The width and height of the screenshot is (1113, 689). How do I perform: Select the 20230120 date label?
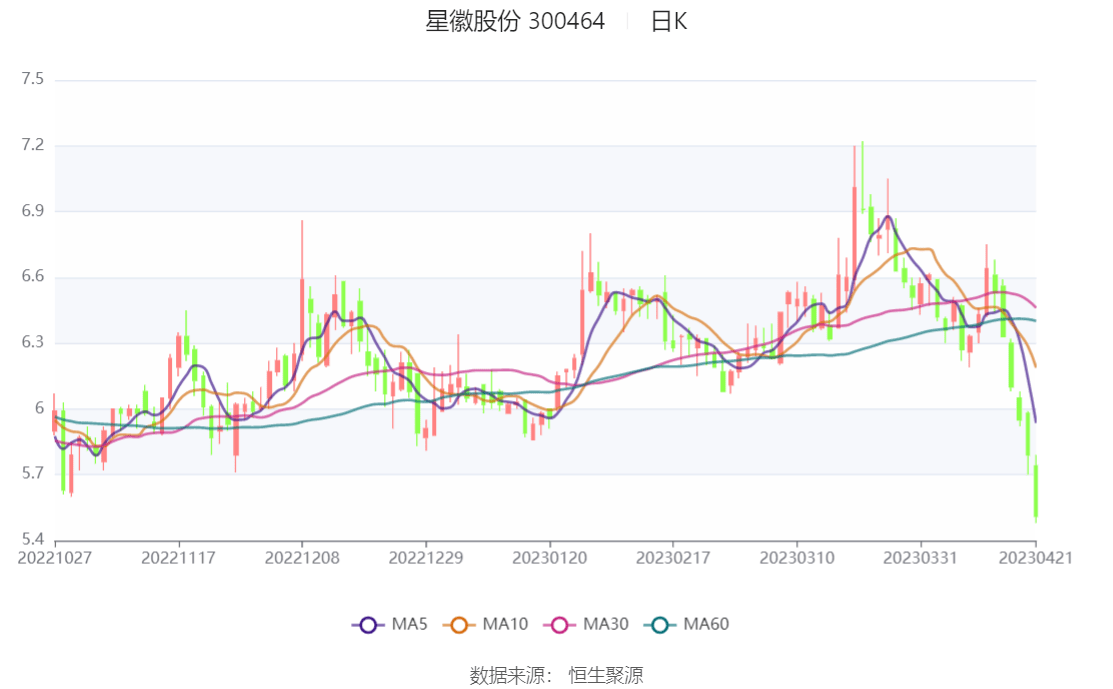[549, 558]
